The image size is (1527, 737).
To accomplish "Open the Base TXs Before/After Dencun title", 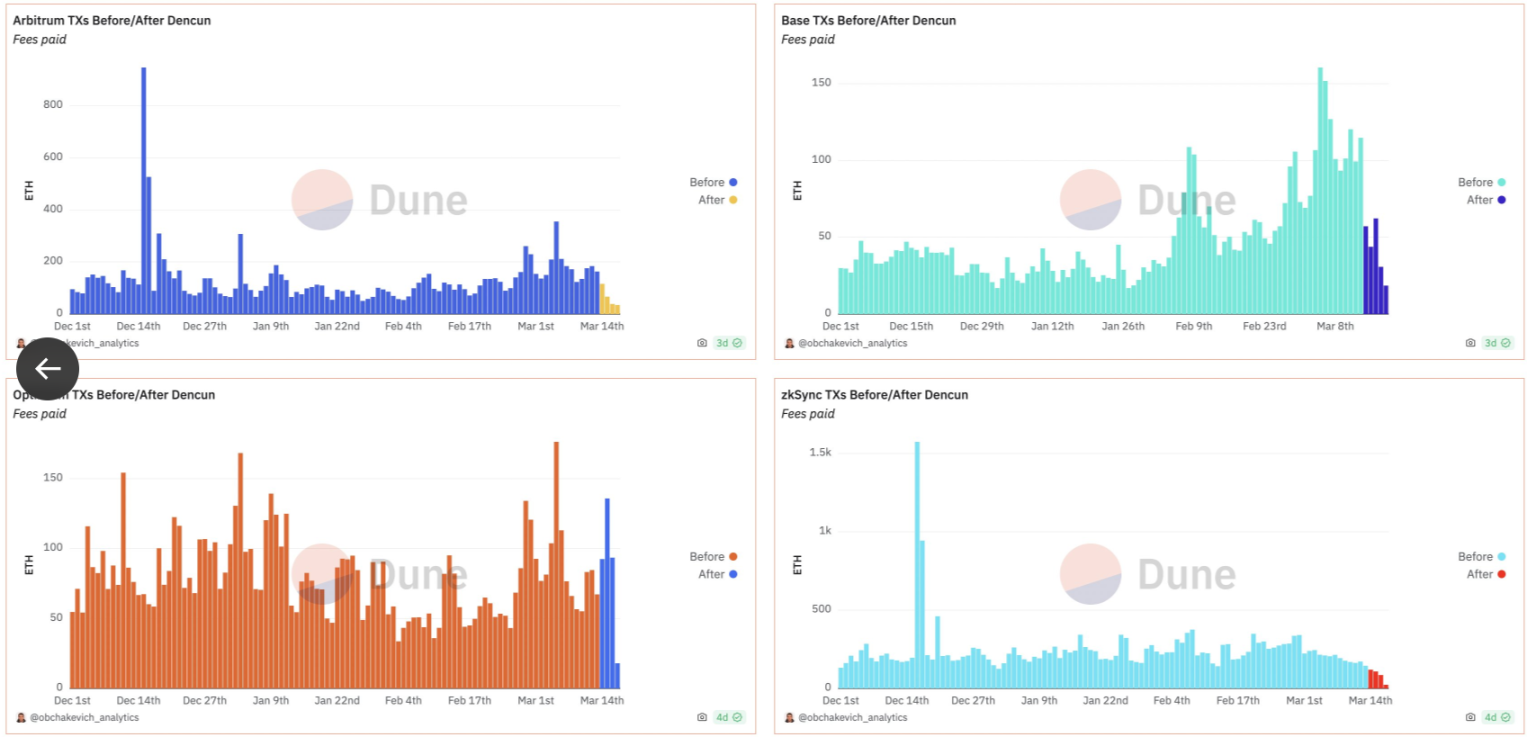I will click(x=868, y=20).
